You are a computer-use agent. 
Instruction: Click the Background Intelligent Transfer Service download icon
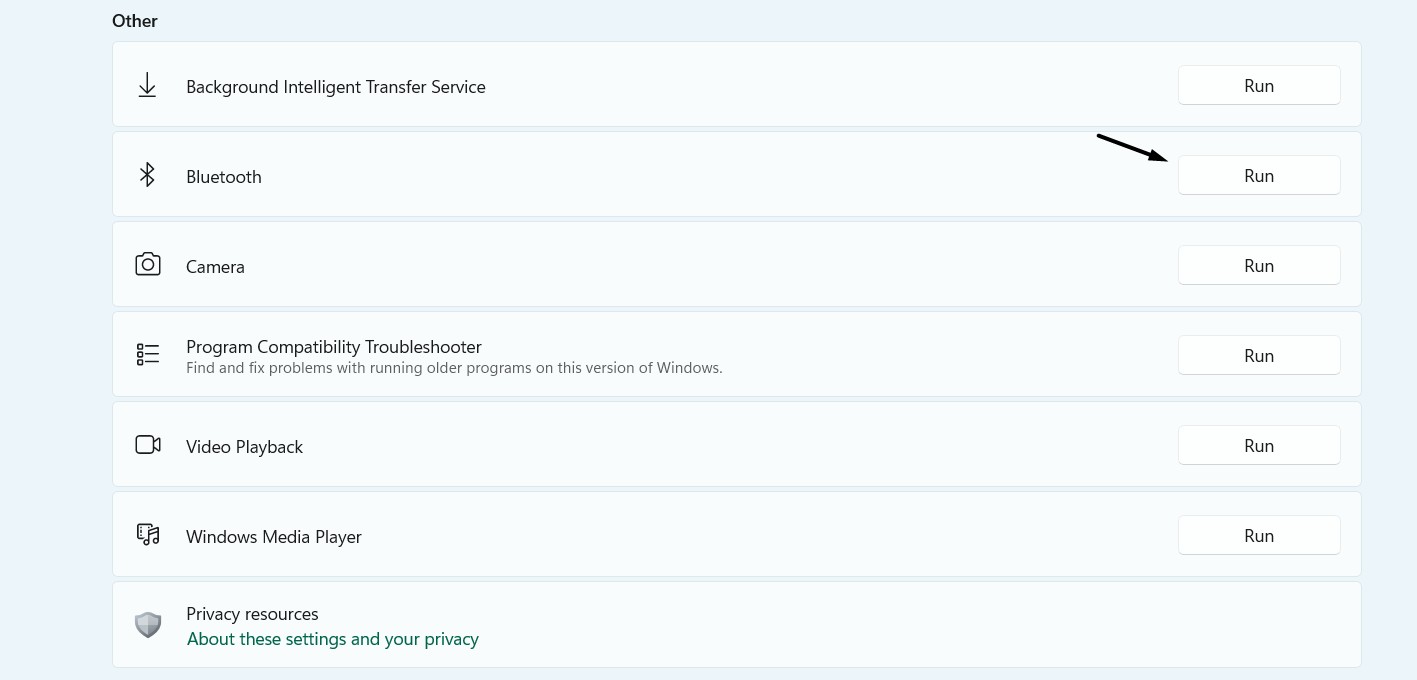(x=147, y=86)
